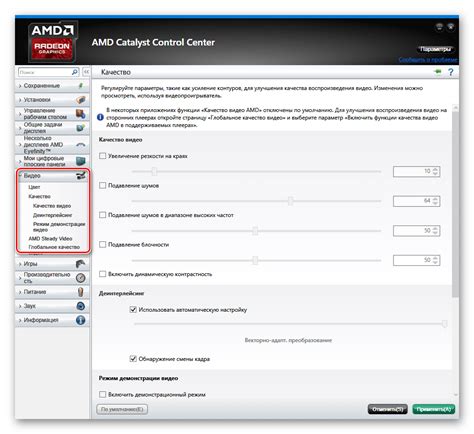This screenshot has width=474, height=434.
Task: Enable Включить демонстрационный режим checkbox
Action: point(103,394)
